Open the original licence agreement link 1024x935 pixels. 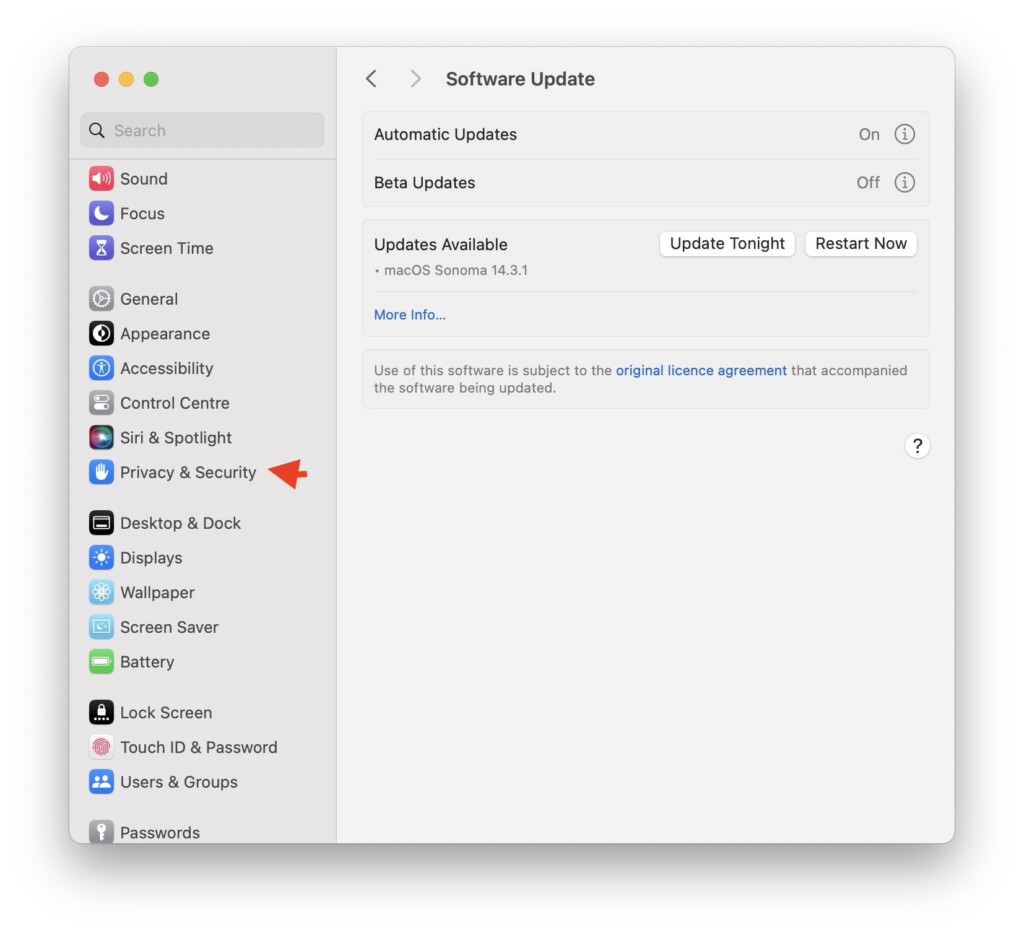(701, 370)
